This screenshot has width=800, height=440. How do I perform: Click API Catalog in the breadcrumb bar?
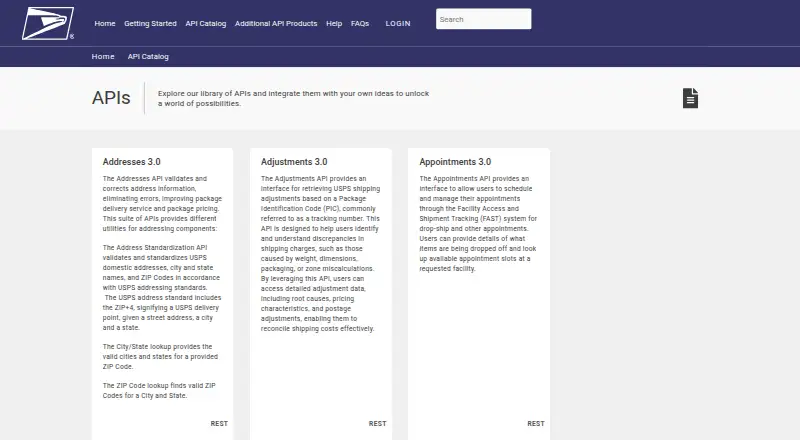pyautogui.click(x=148, y=56)
